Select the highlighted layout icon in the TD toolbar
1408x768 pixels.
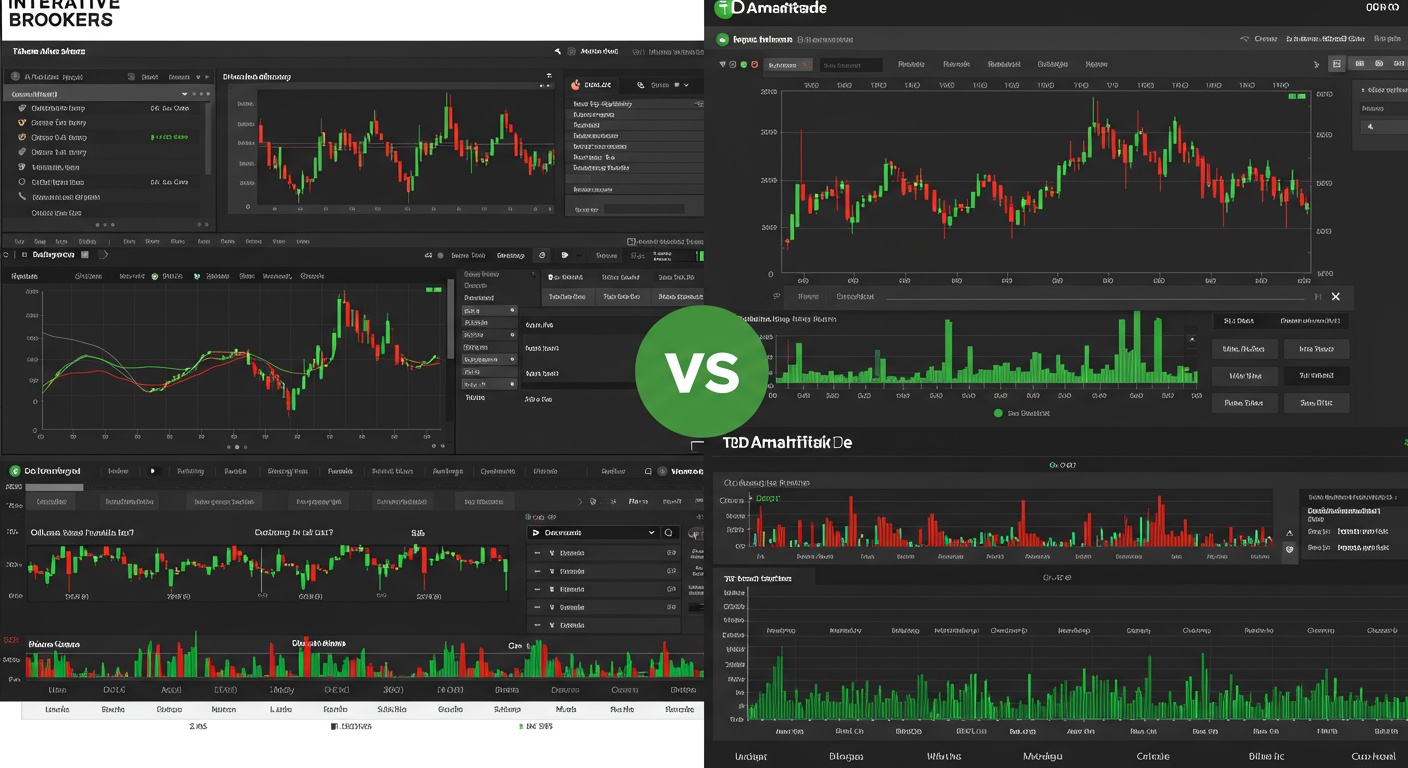[1337, 64]
